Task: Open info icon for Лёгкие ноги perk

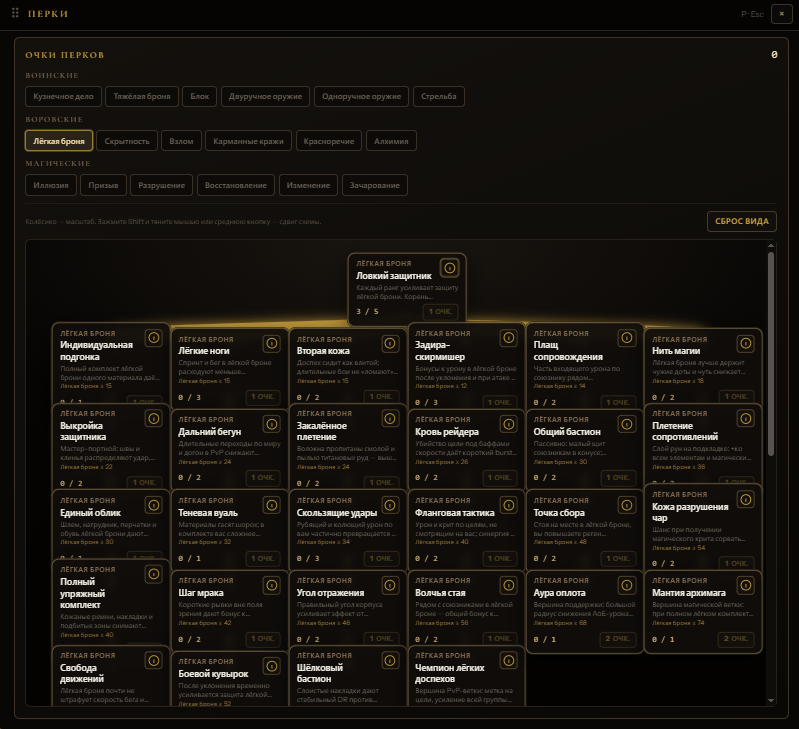Action: (272, 338)
